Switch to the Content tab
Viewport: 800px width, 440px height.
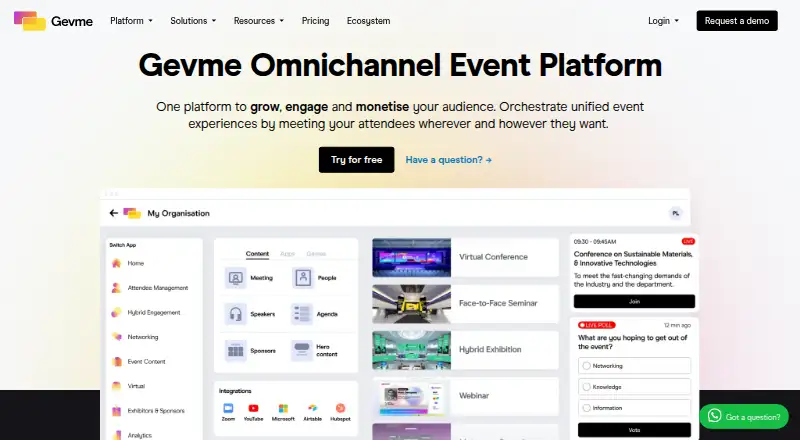[x=257, y=254]
